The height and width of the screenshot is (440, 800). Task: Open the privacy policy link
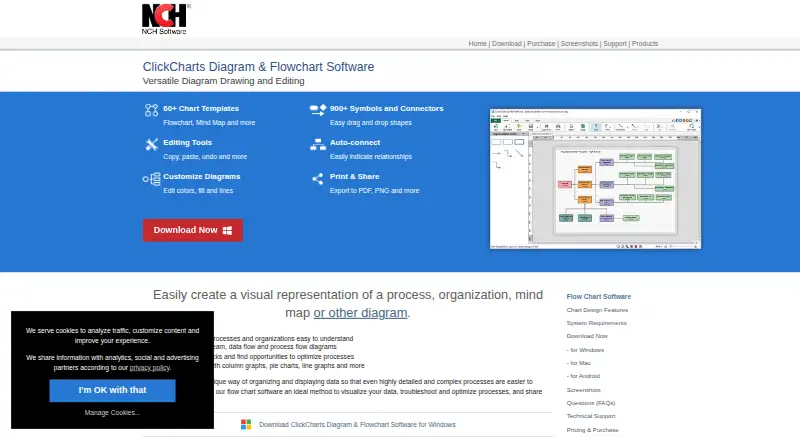pos(149,368)
